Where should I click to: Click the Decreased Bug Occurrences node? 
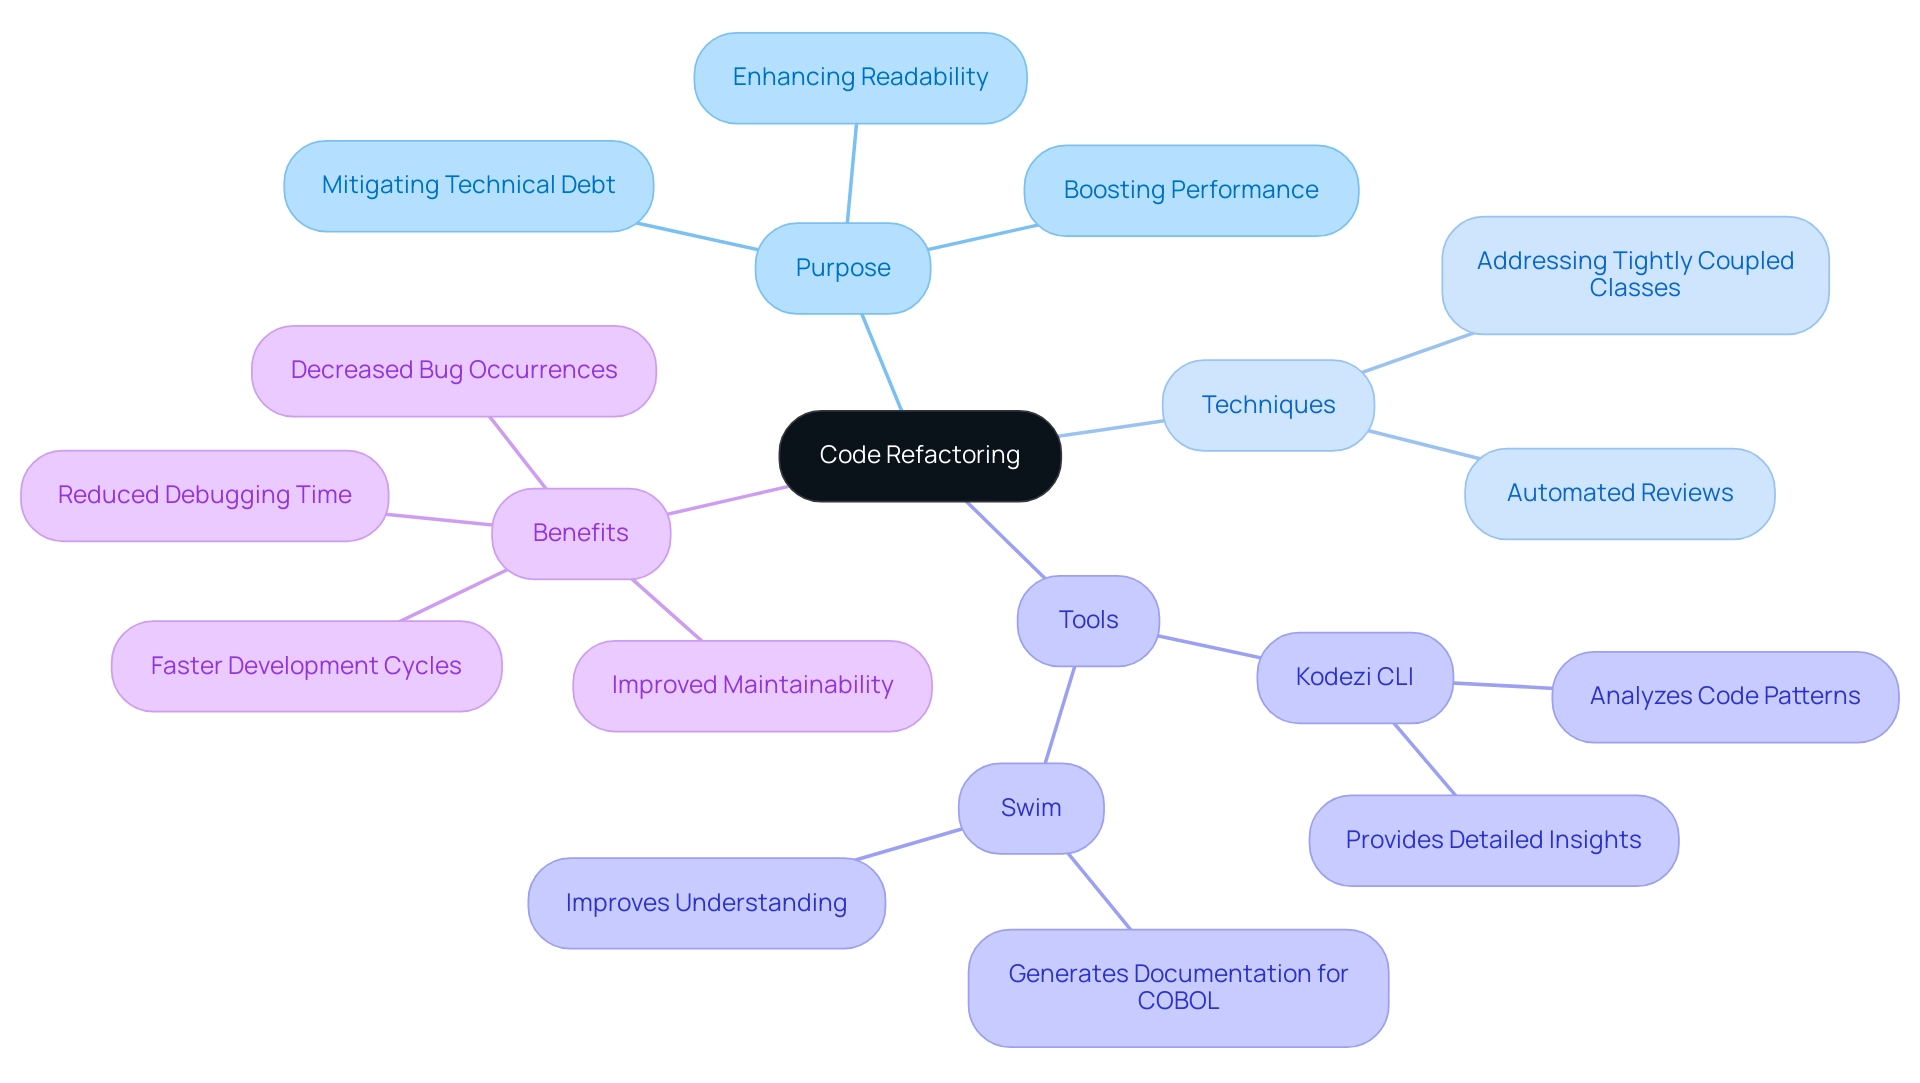coord(396,387)
